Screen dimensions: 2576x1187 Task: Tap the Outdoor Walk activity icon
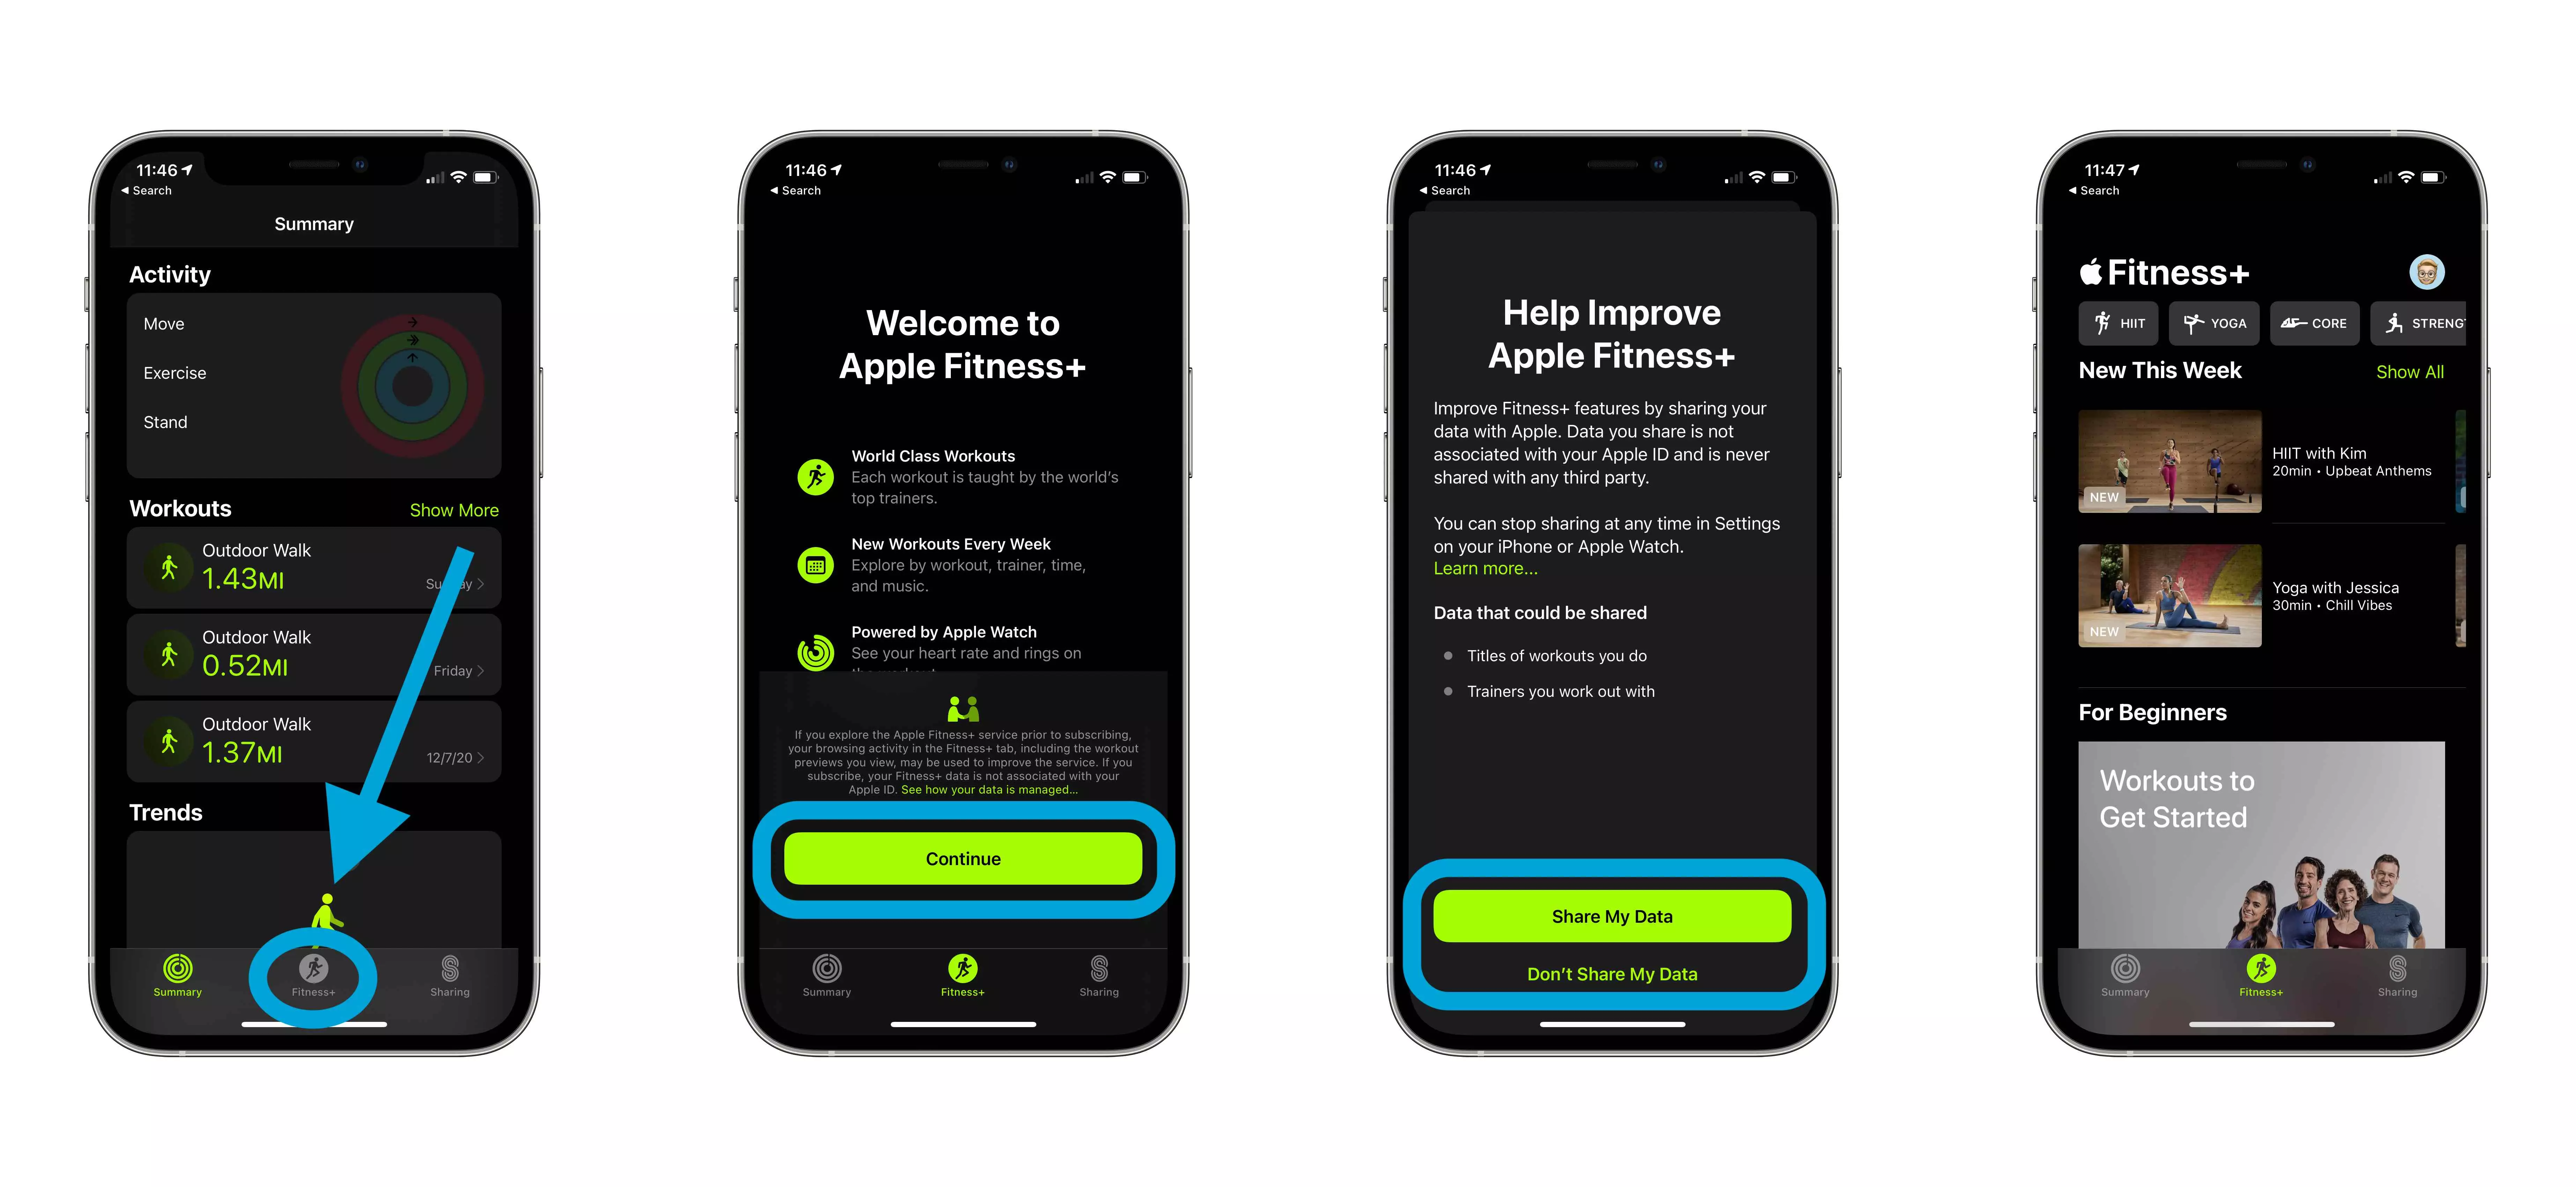[169, 569]
